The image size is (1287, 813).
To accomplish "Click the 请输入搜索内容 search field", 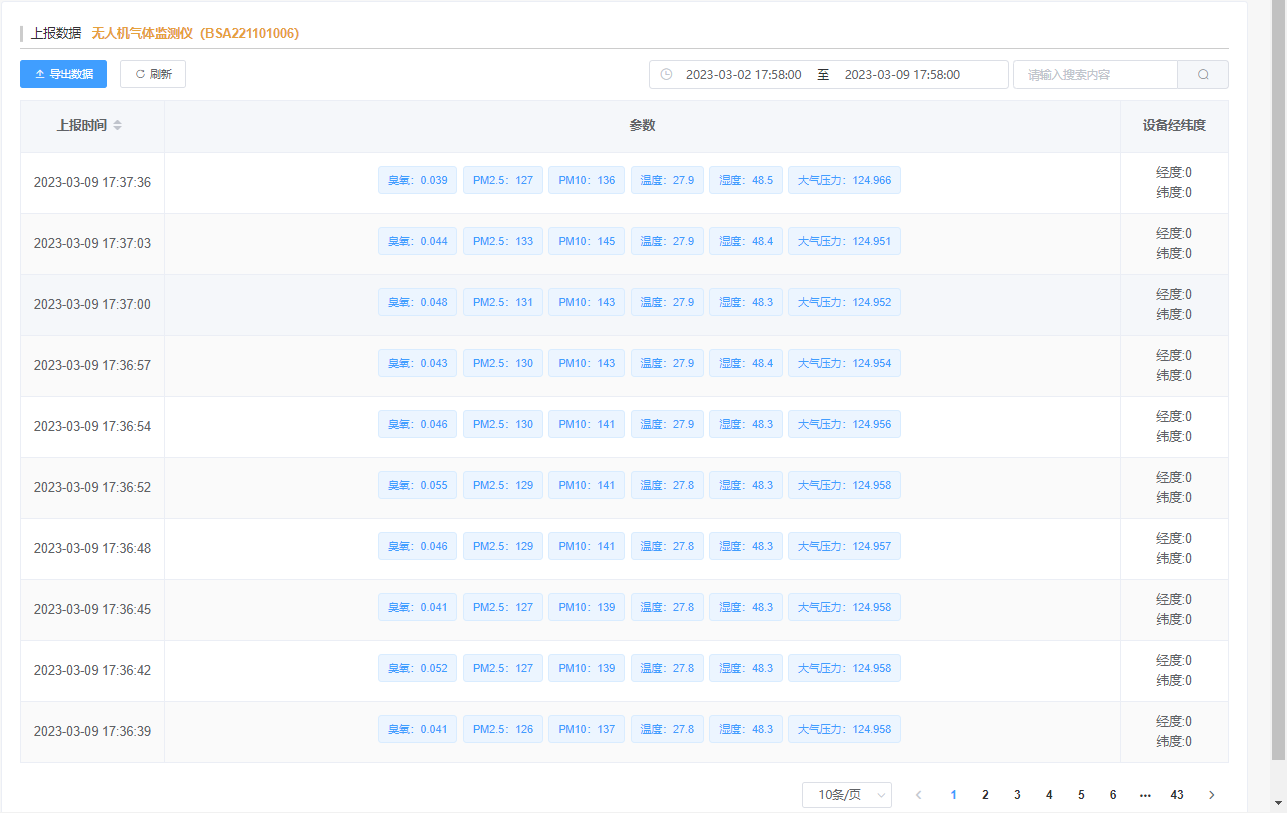I will [x=1095, y=75].
